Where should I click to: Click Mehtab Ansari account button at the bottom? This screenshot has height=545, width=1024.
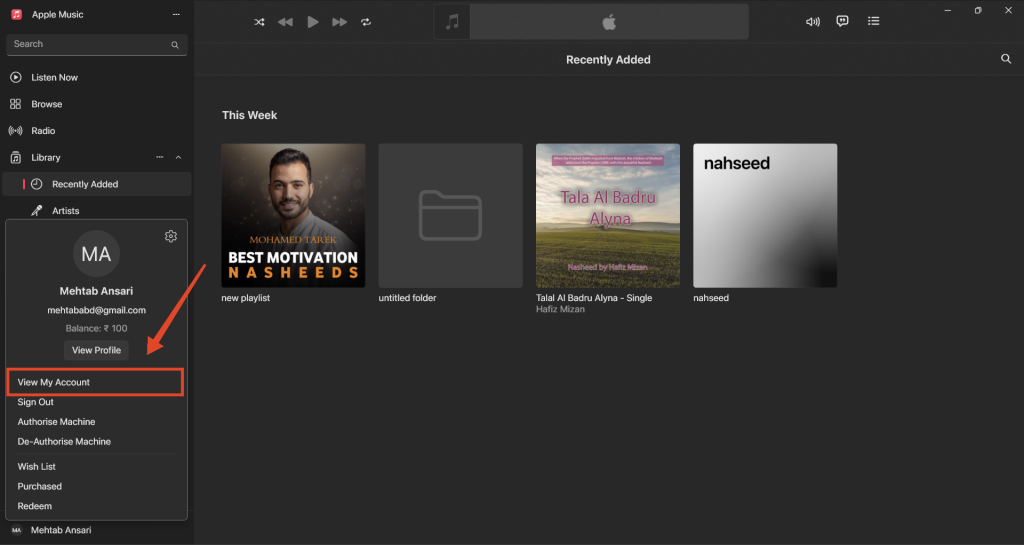pos(97,530)
